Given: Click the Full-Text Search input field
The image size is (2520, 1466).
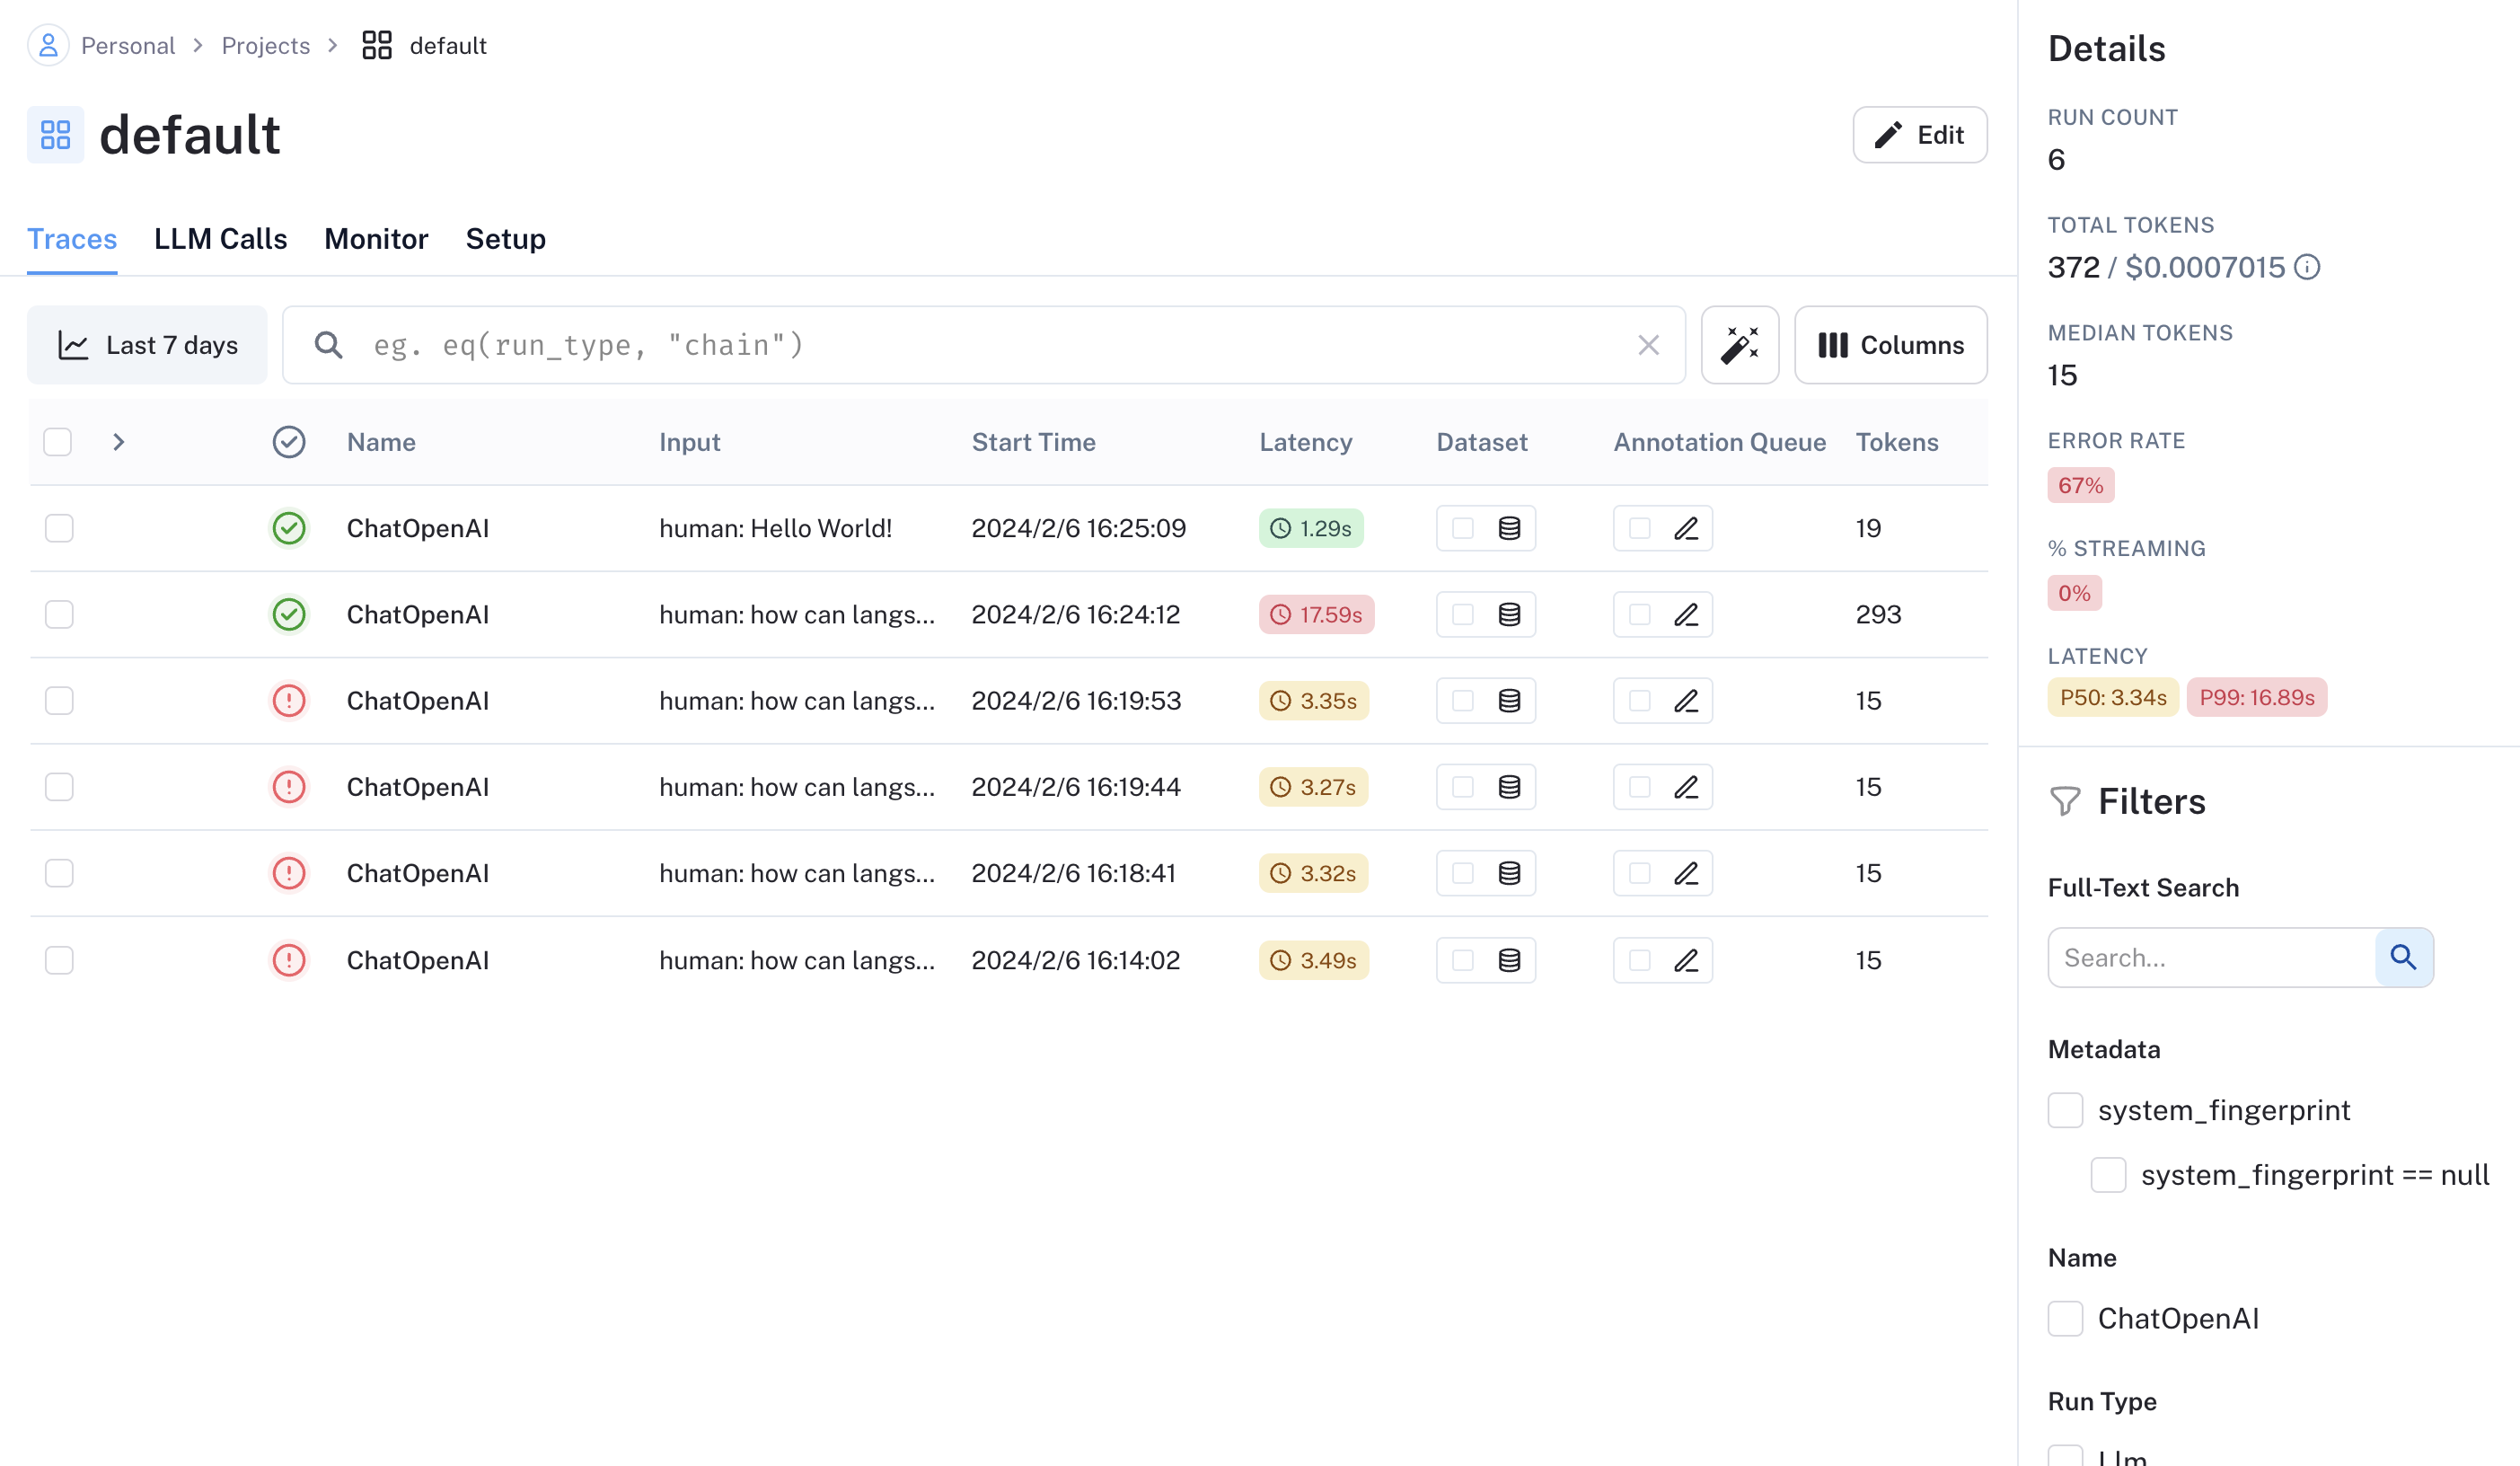Looking at the screenshot, I should pos(2213,957).
